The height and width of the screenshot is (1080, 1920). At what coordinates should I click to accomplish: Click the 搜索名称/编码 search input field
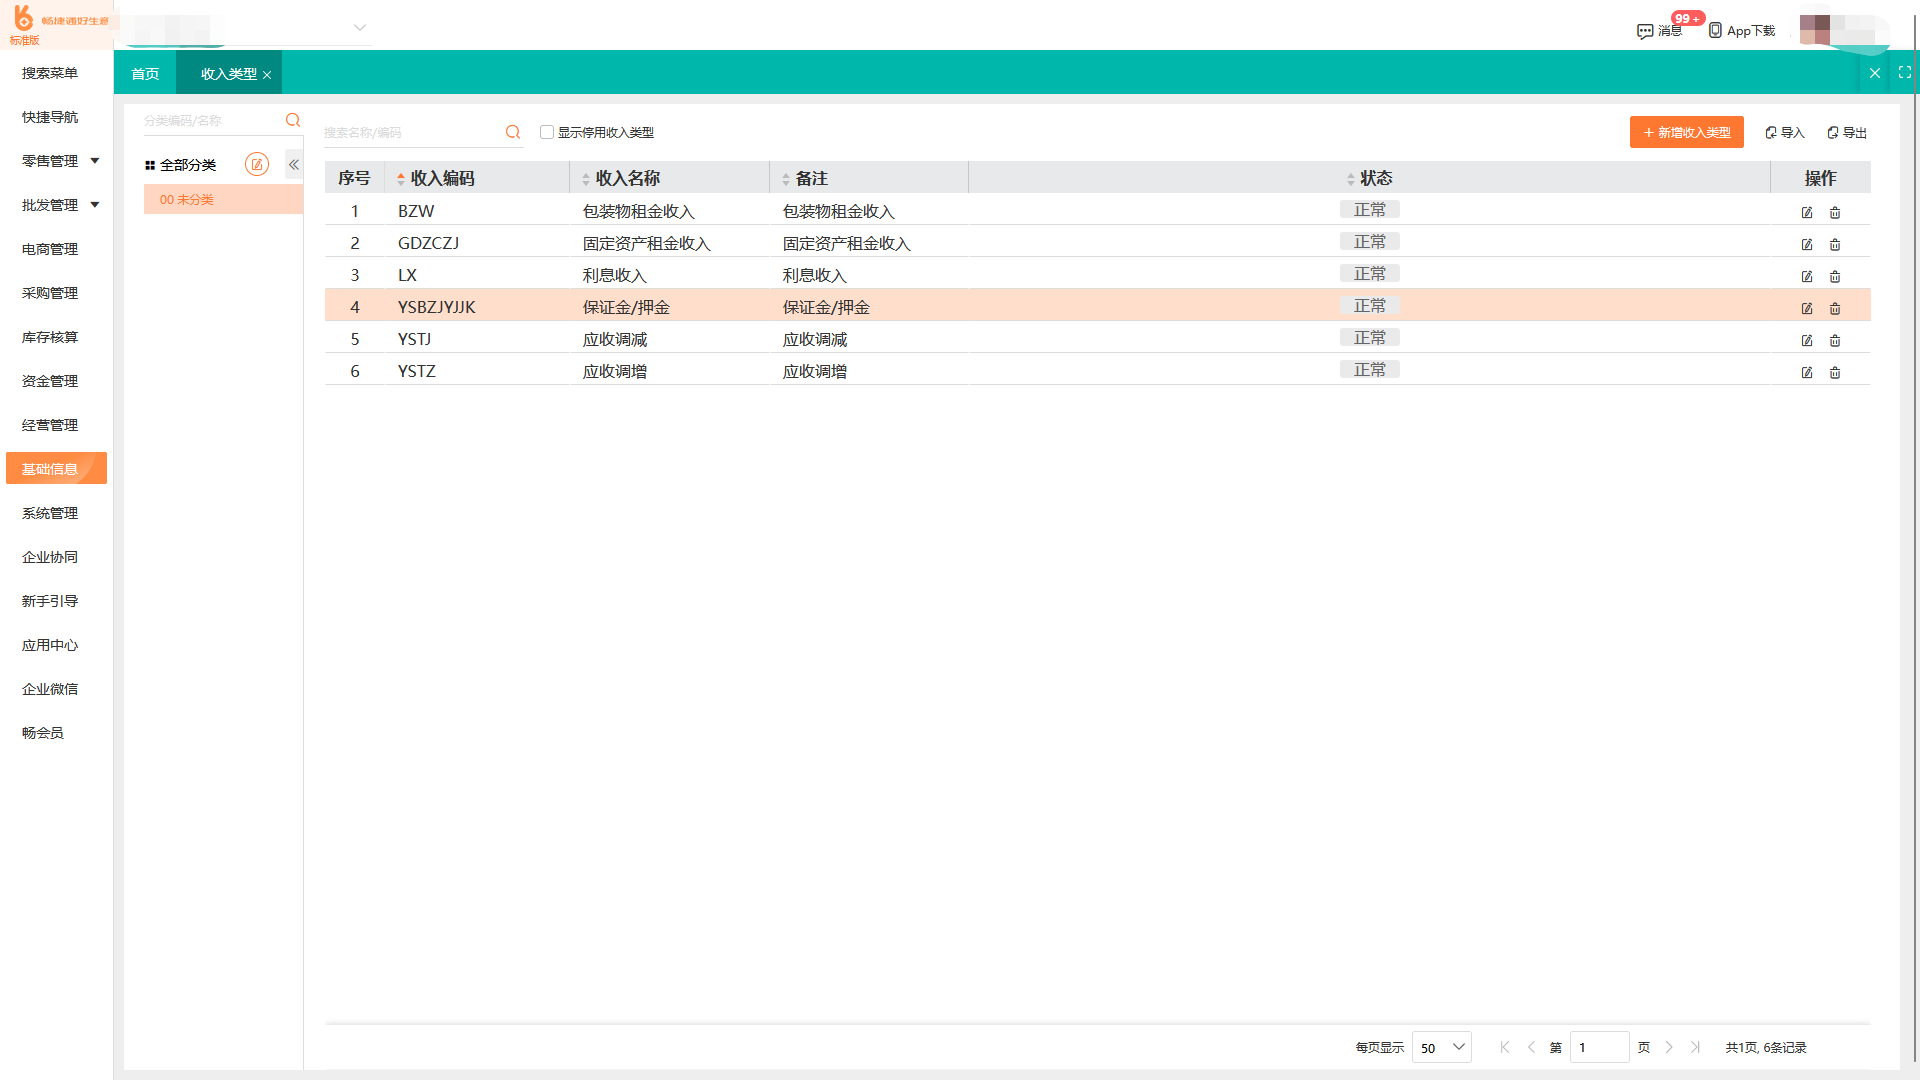[x=410, y=132]
